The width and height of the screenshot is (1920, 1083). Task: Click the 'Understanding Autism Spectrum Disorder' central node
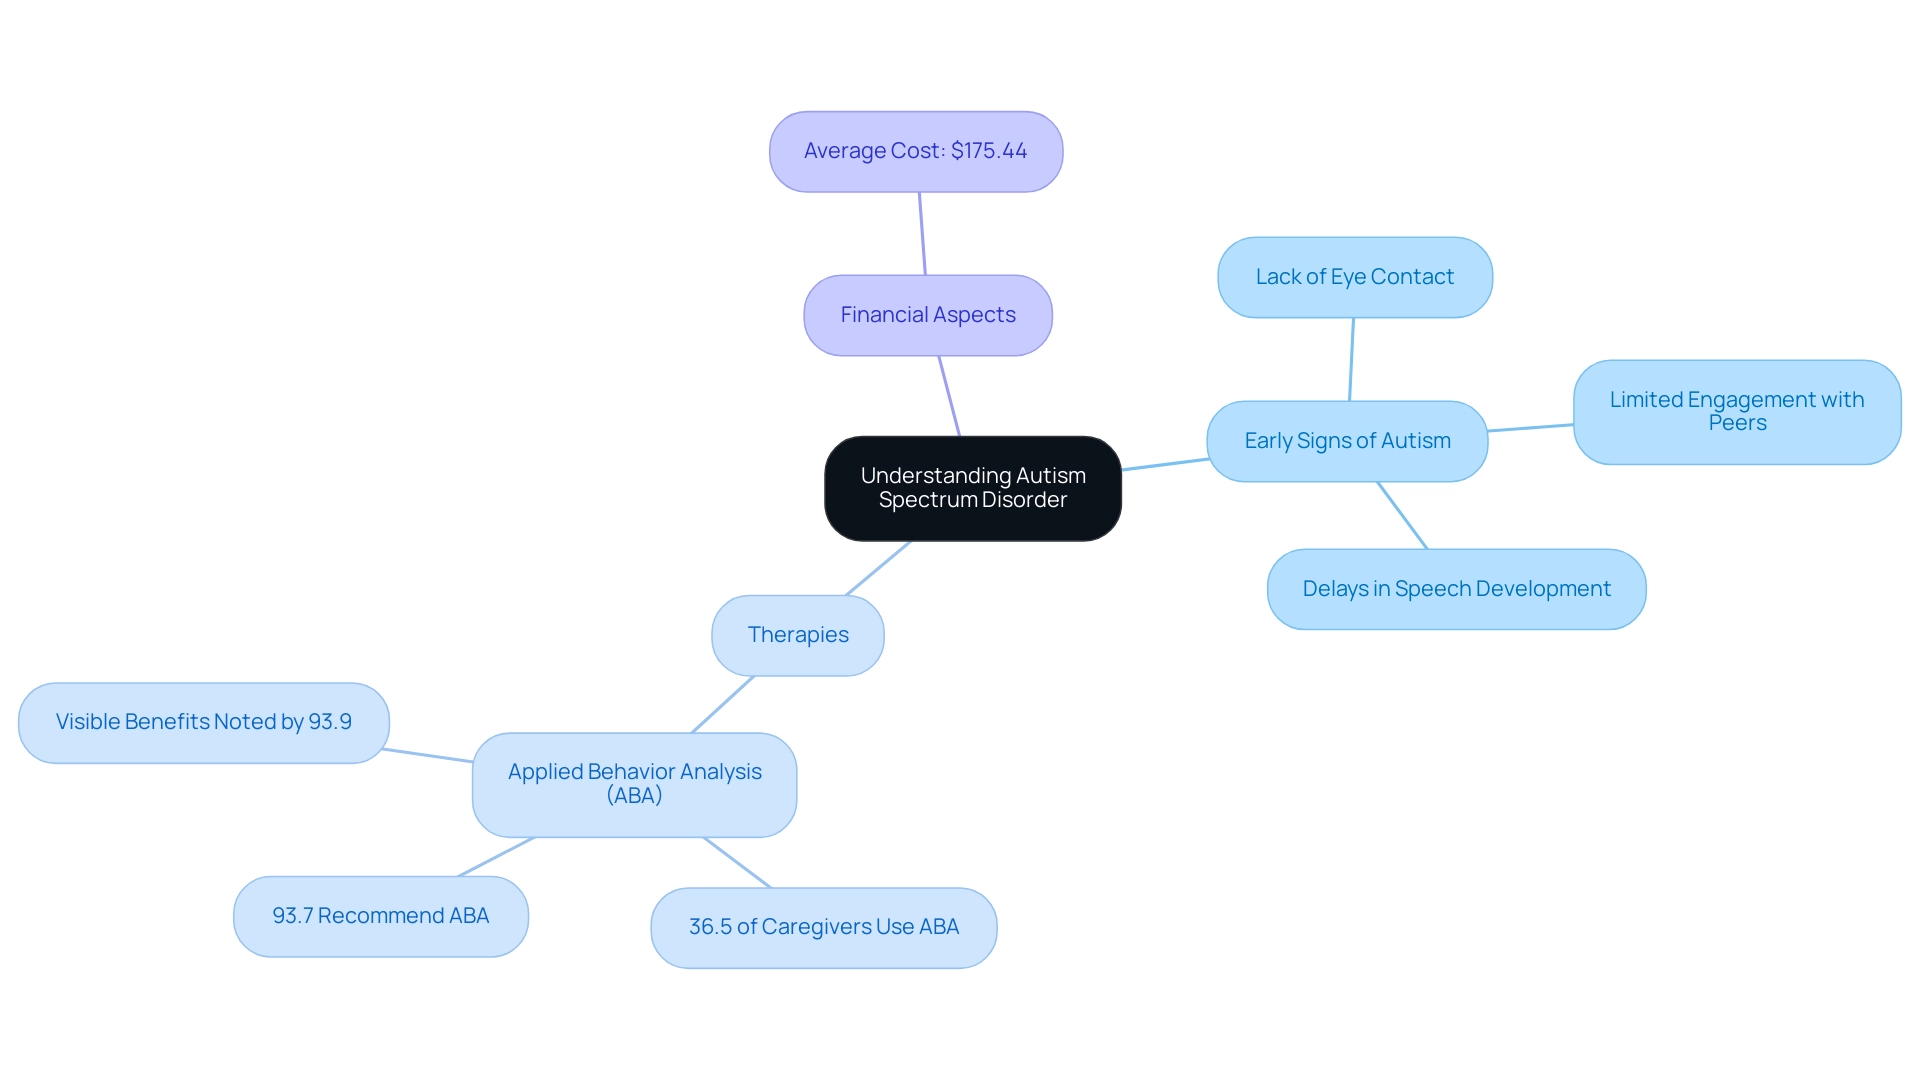[973, 488]
